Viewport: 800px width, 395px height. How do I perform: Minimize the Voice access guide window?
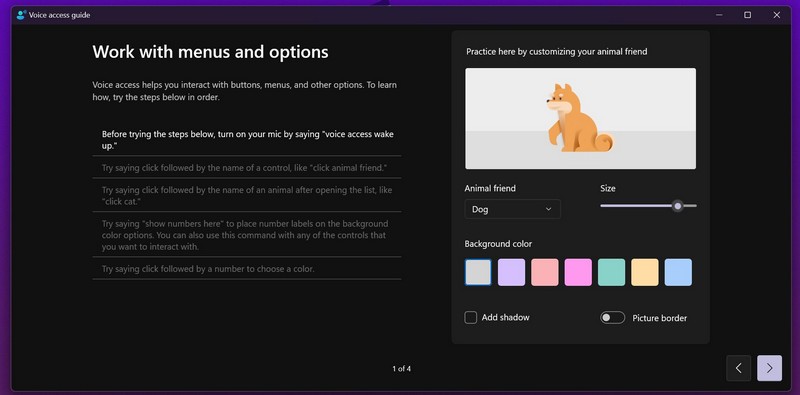tap(719, 15)
